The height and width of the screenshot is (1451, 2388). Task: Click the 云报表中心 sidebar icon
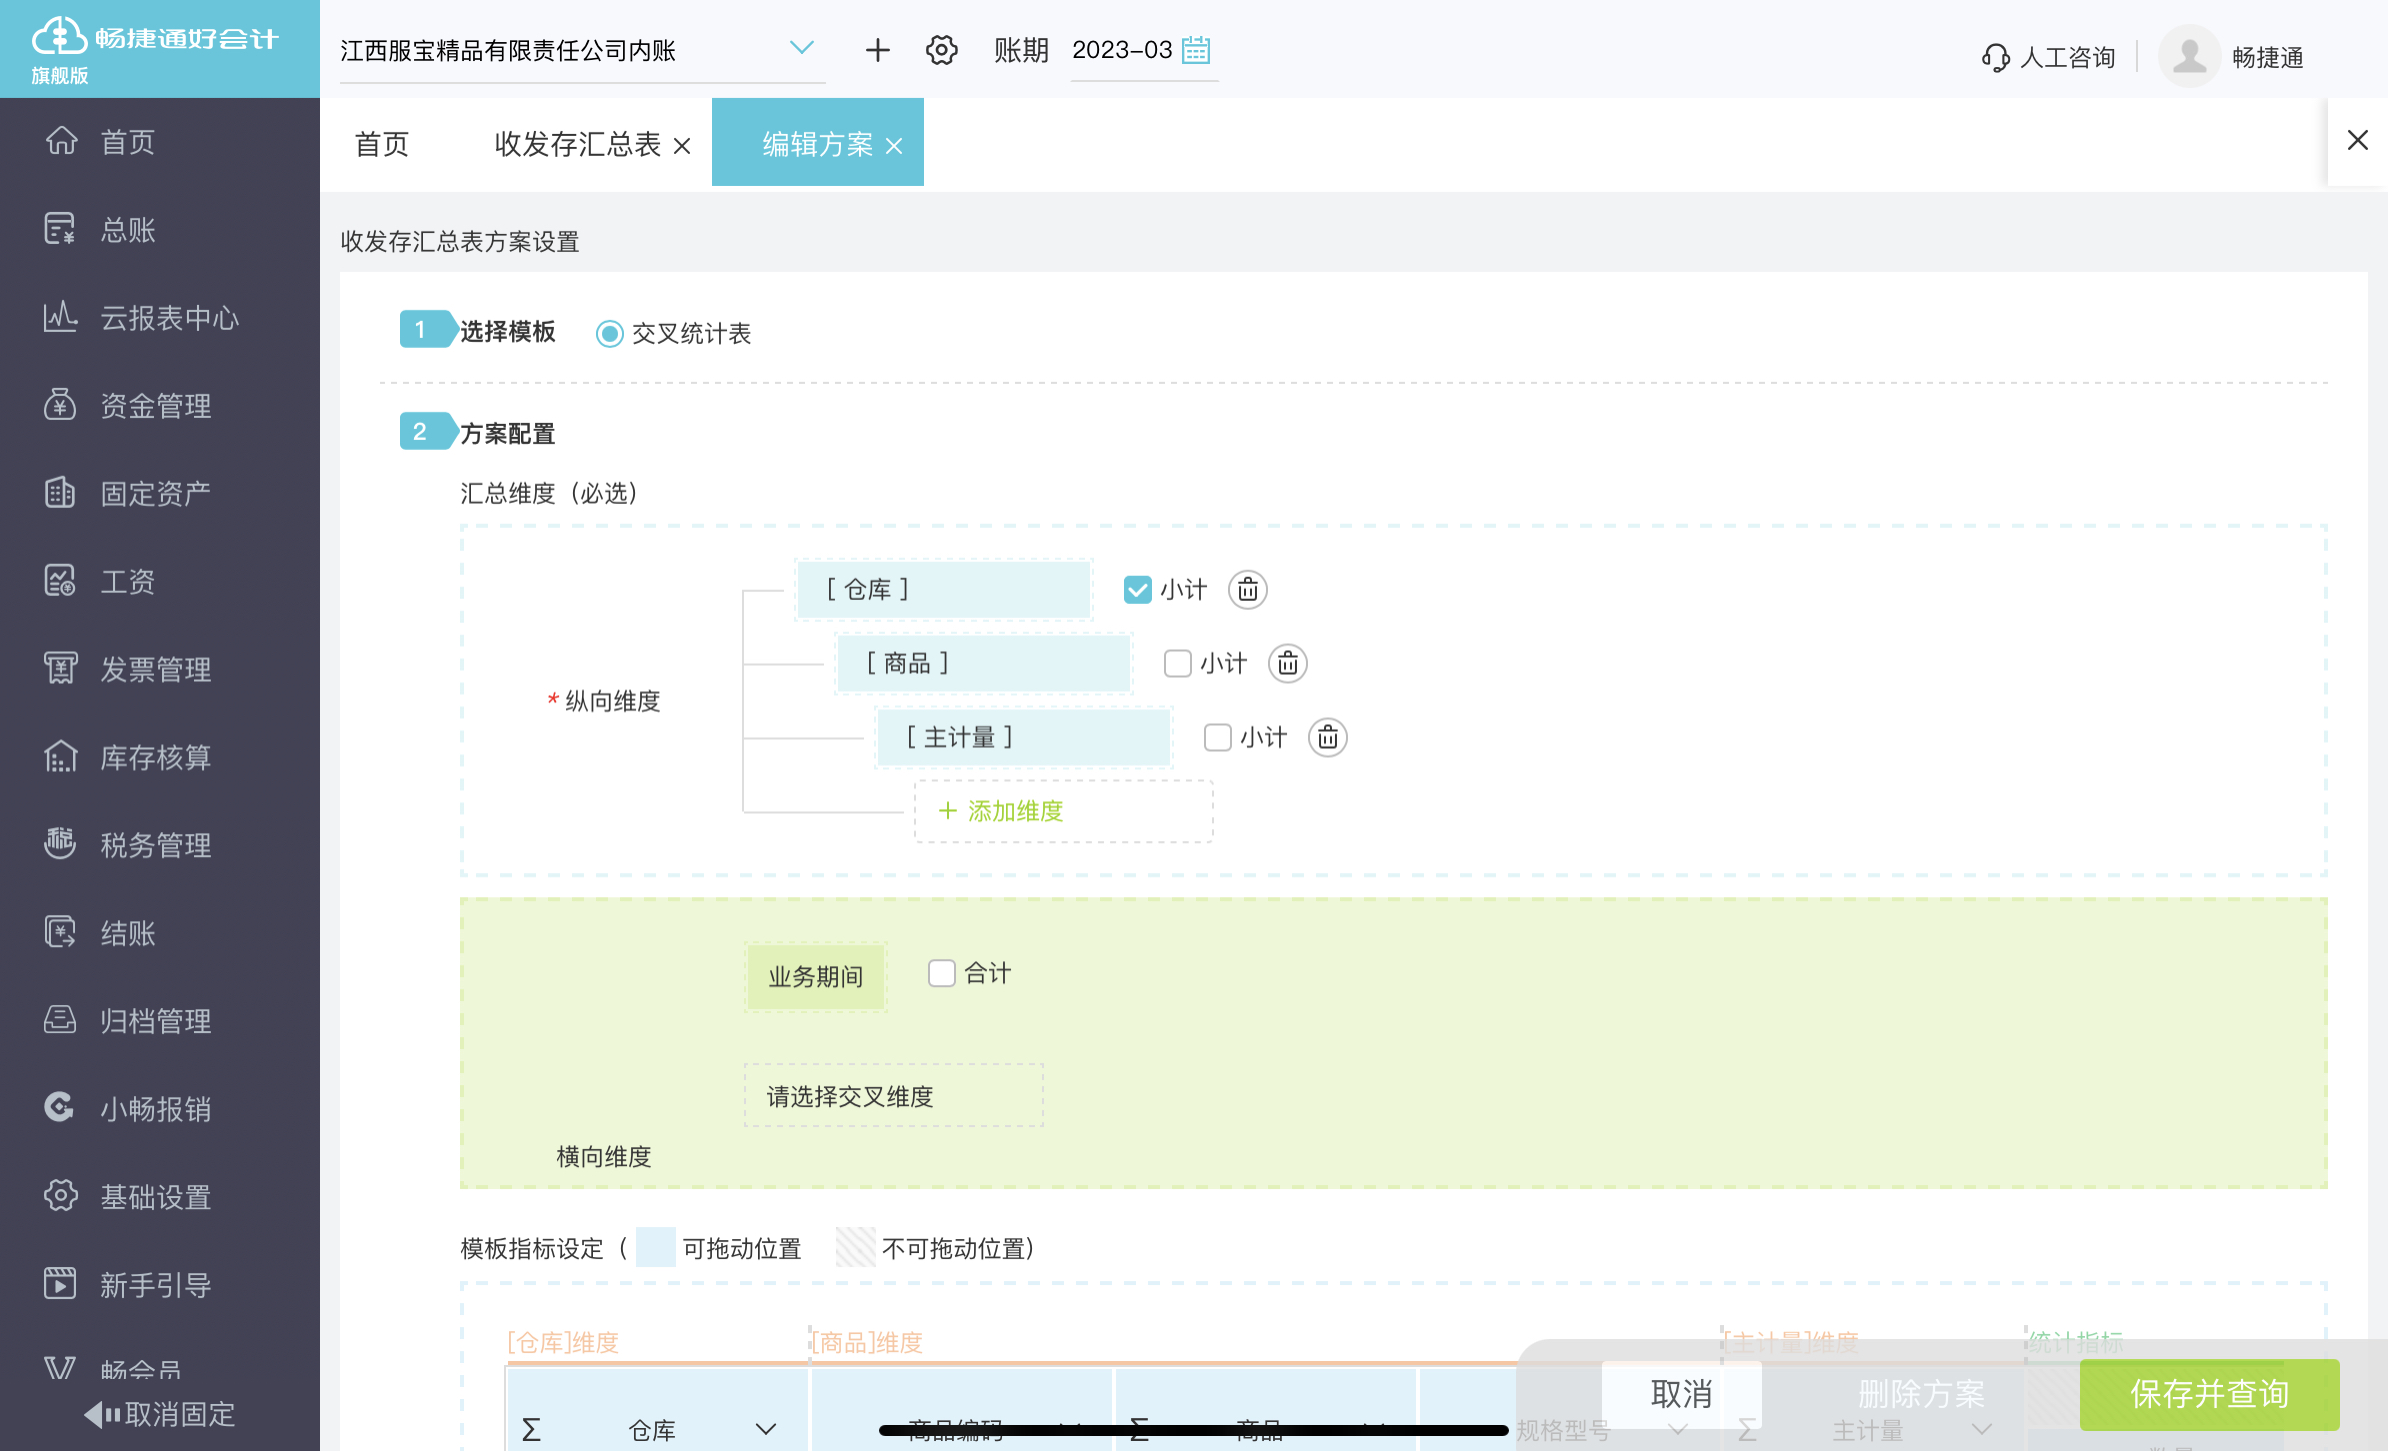coord(60,317)
